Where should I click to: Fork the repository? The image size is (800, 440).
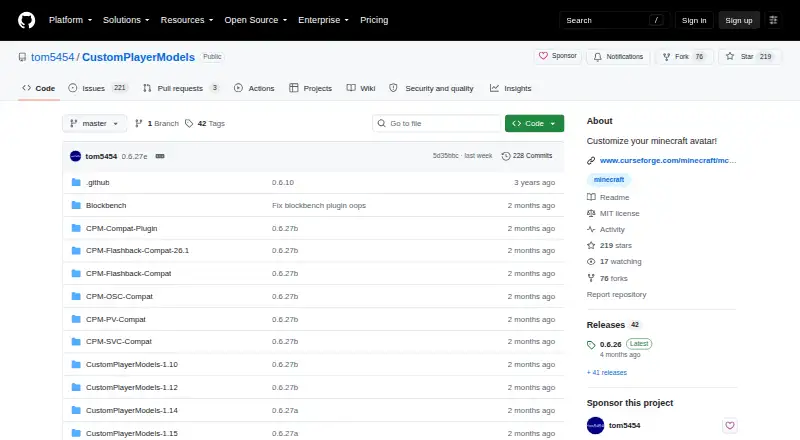[683, 57]
